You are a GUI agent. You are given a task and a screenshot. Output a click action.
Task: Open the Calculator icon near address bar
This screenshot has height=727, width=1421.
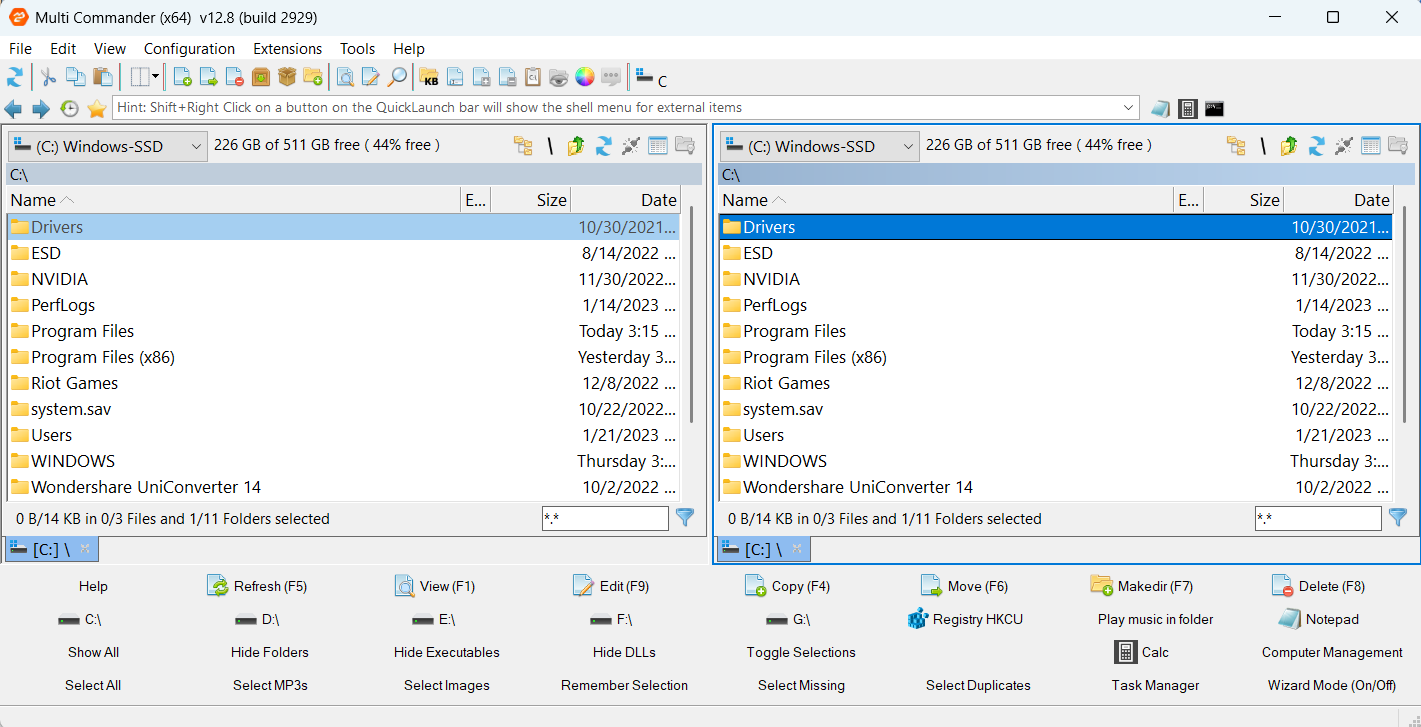click(1187, 108)
